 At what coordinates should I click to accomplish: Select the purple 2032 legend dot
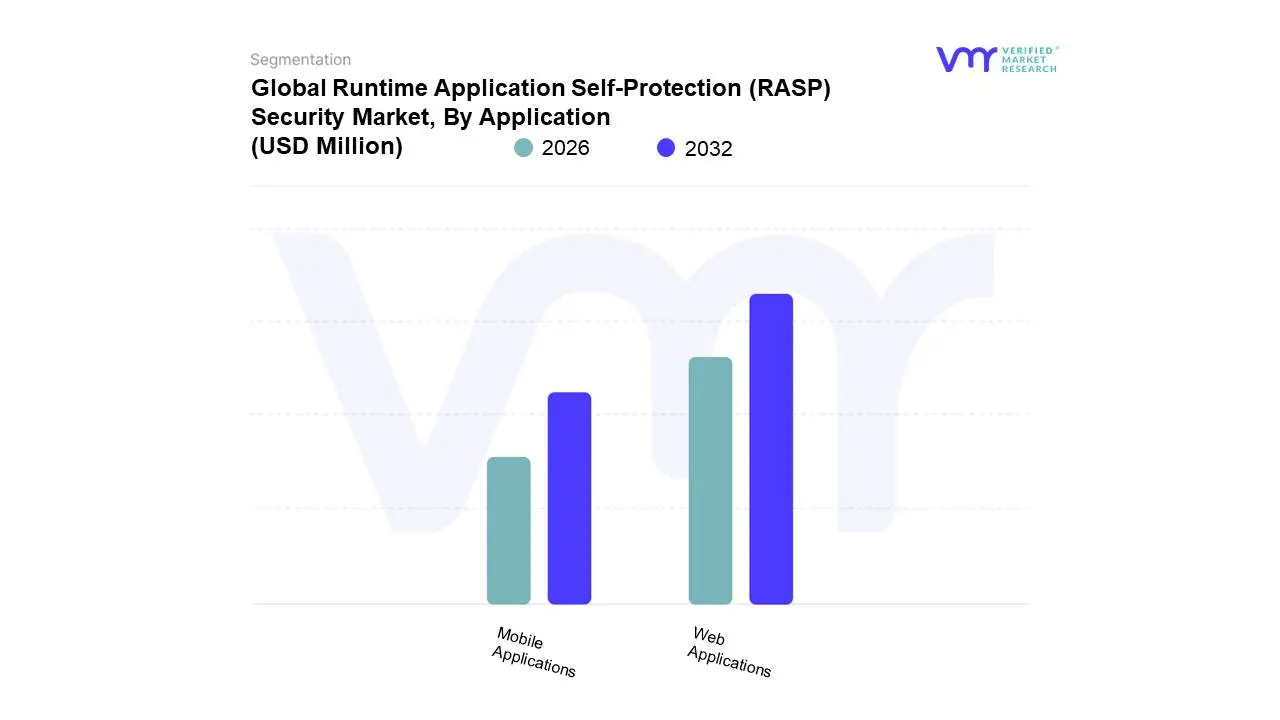point(666,148)
